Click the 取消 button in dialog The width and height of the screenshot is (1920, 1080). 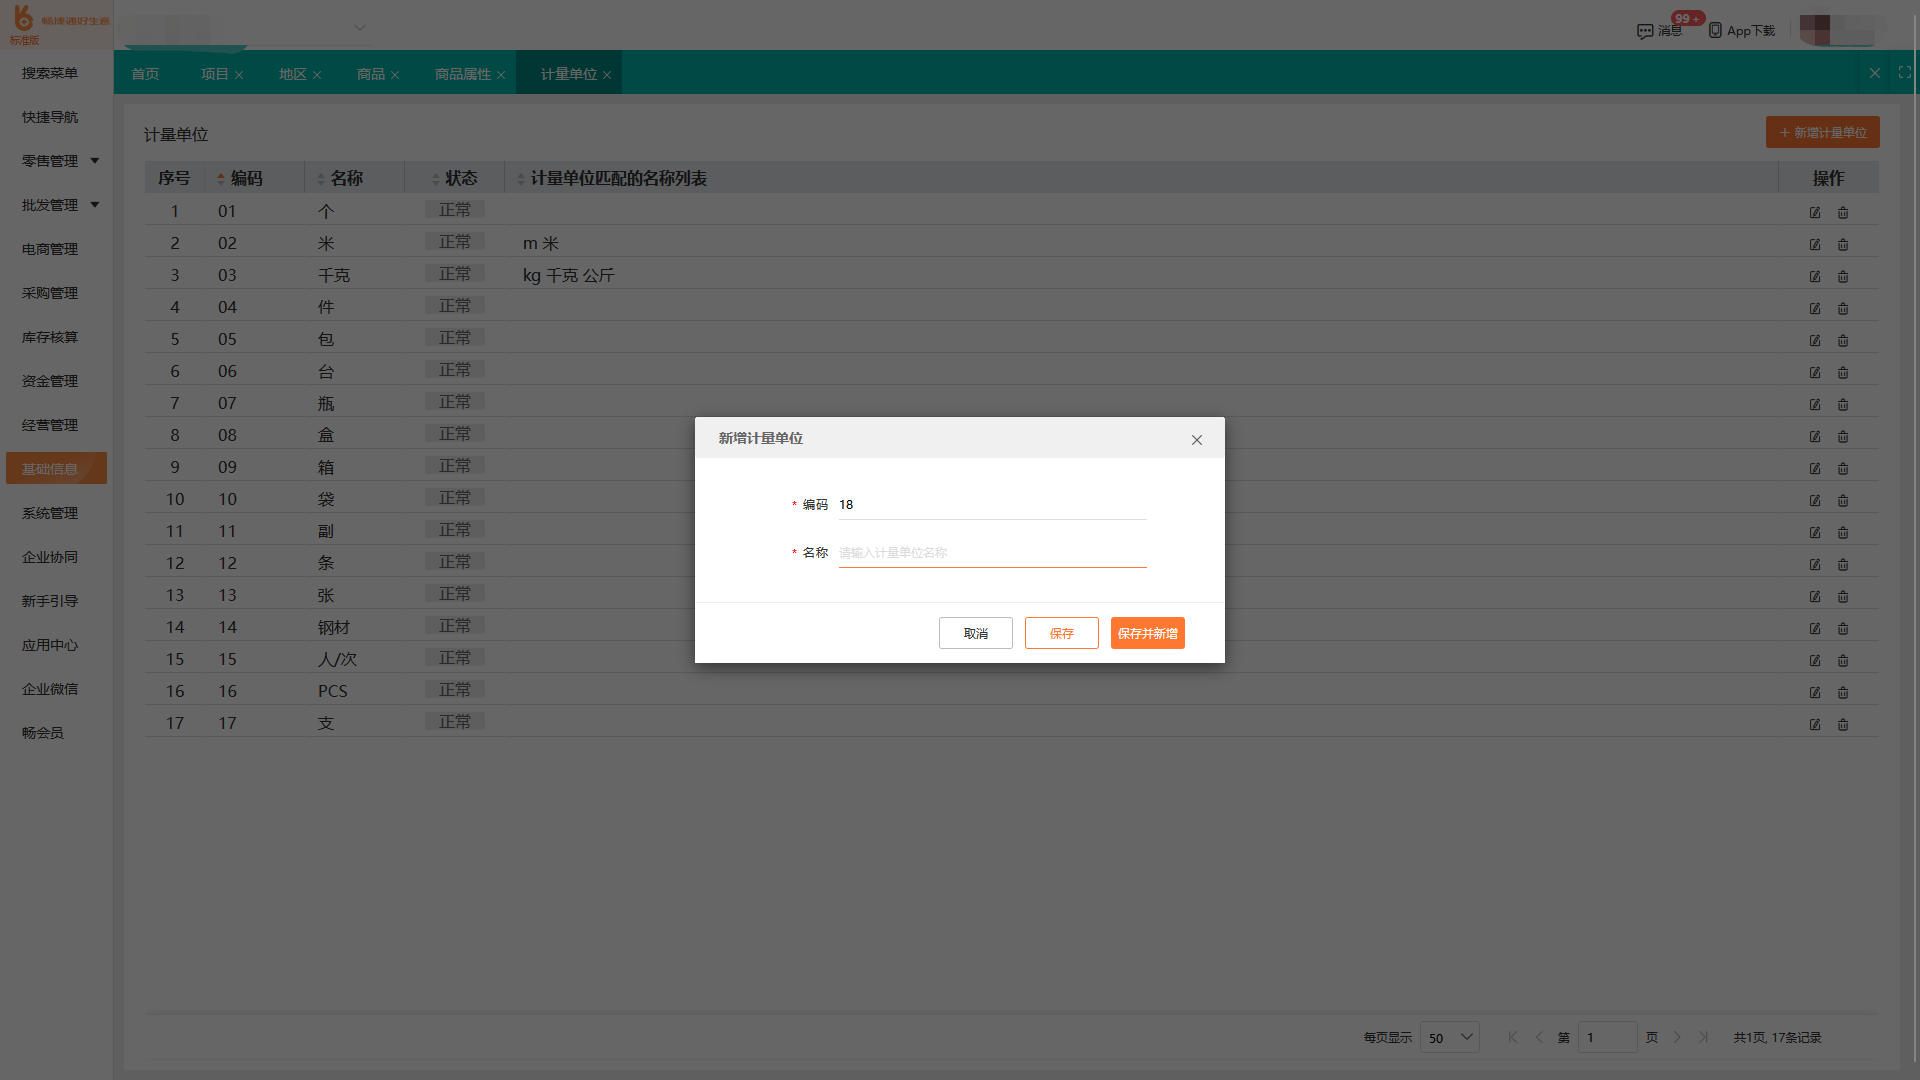(x=977, y=633)
